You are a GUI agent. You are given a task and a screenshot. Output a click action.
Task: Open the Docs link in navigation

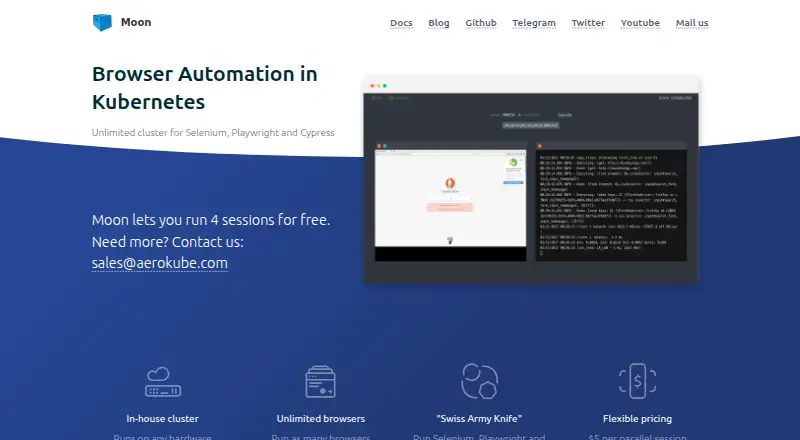401,23
